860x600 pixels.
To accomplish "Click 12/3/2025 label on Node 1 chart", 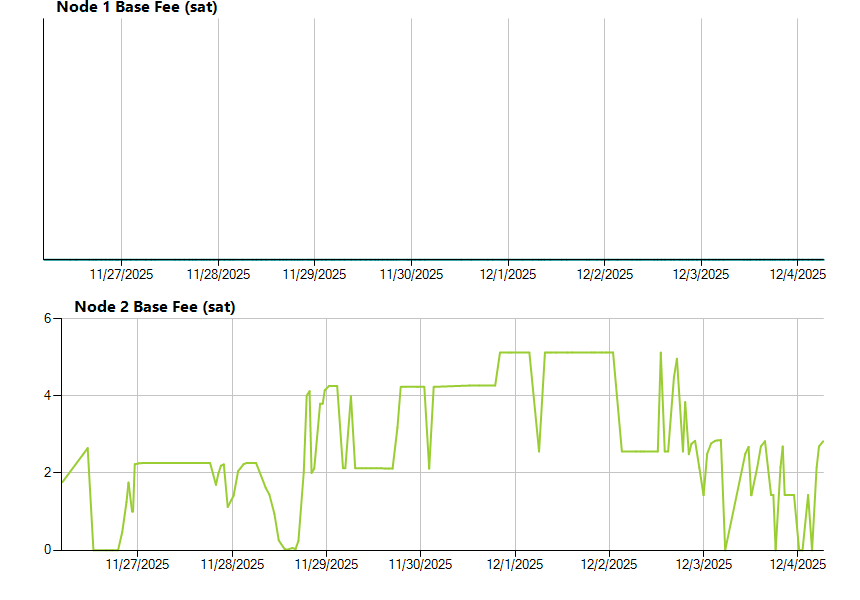I will (x=701, y=274).
